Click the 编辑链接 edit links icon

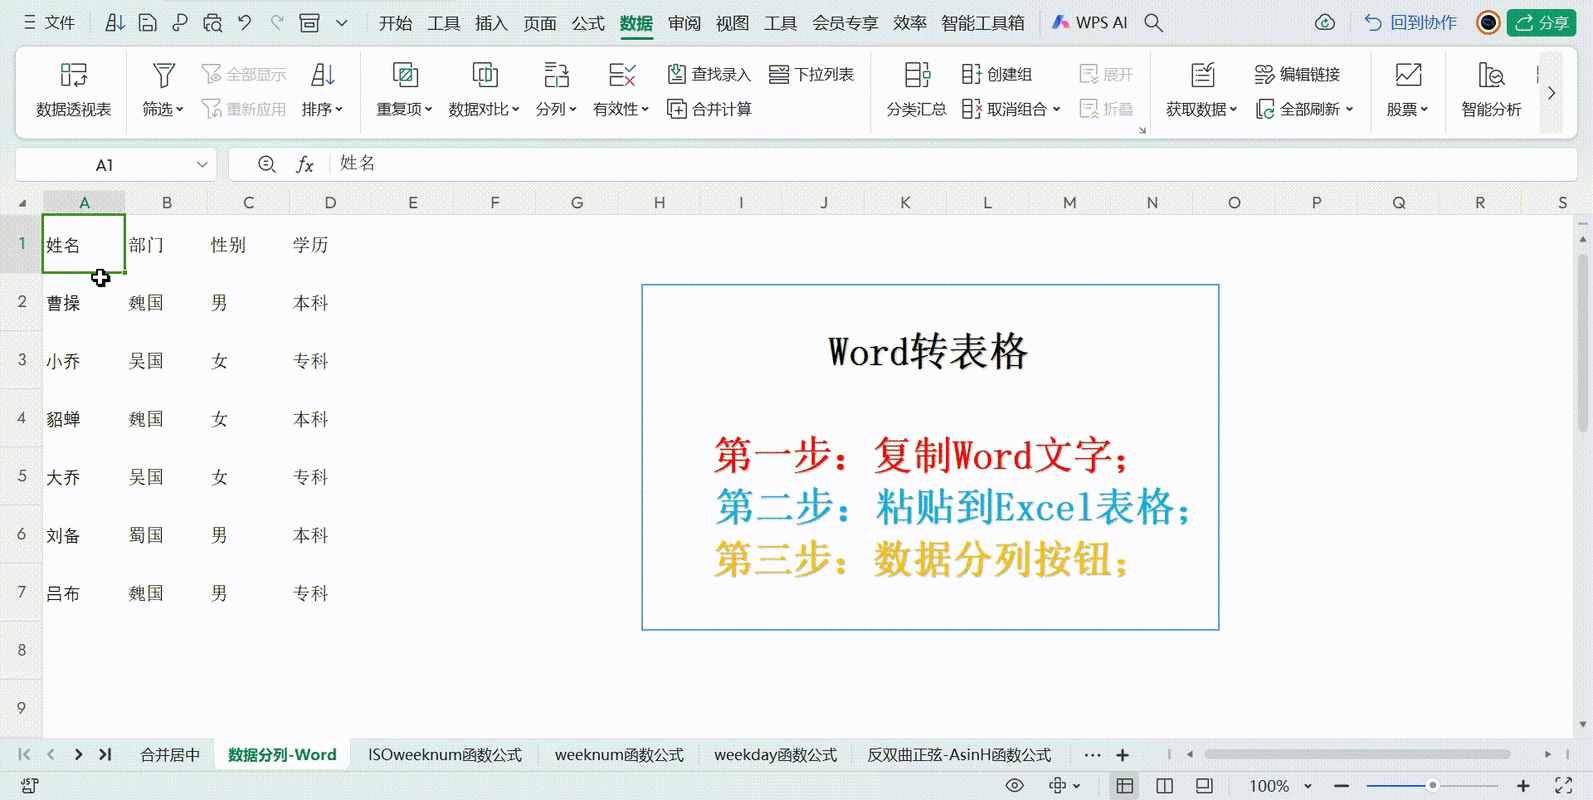pyautogui.click(x=1264, y=74)
